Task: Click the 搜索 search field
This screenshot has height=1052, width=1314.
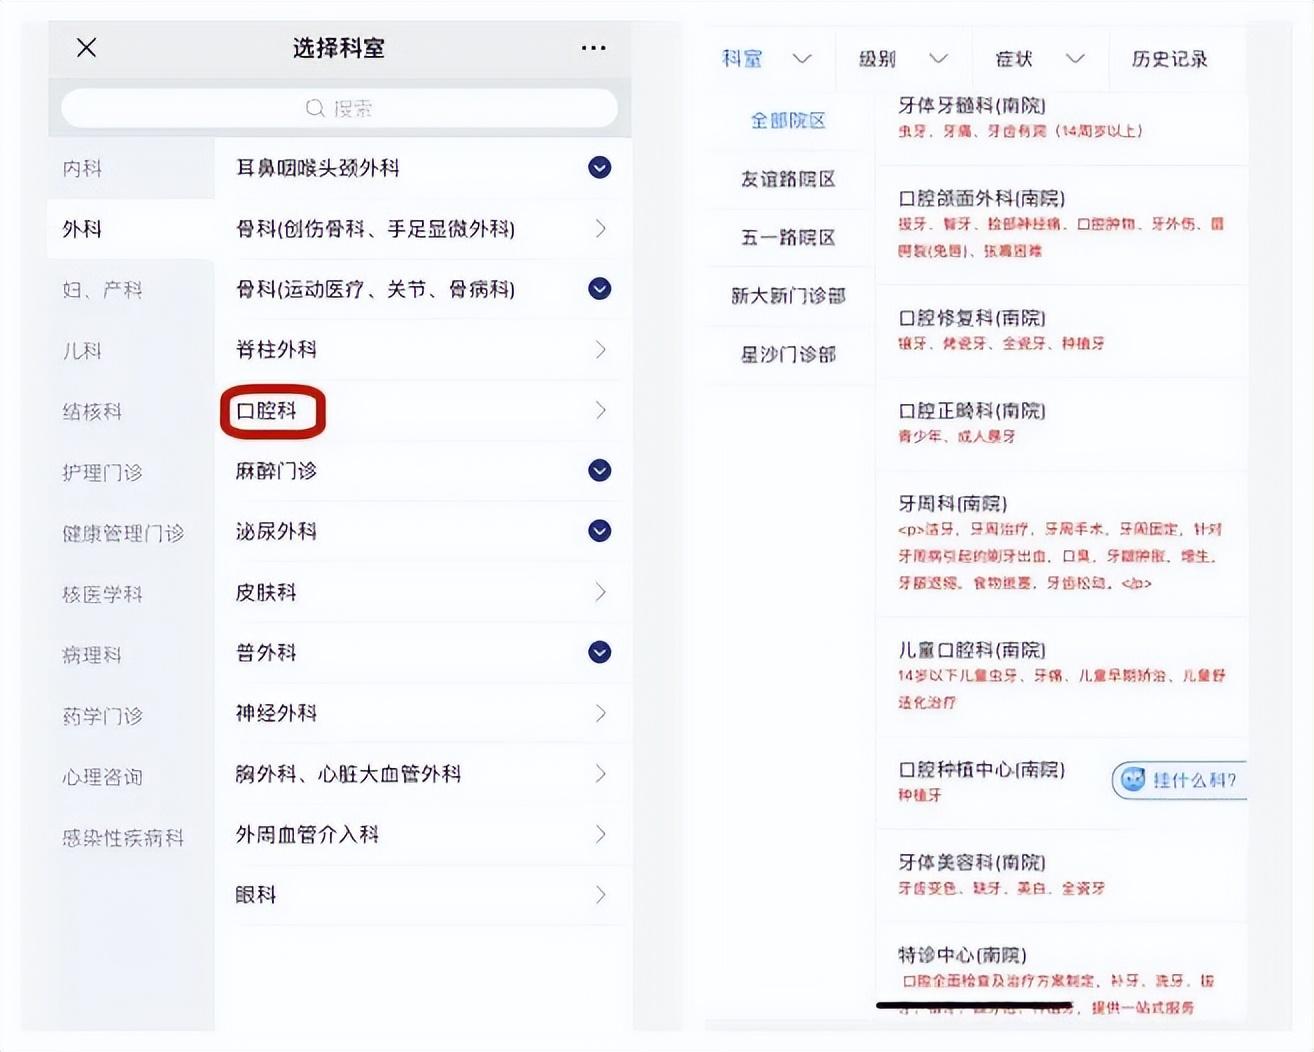Action: [x=339, y=108]
